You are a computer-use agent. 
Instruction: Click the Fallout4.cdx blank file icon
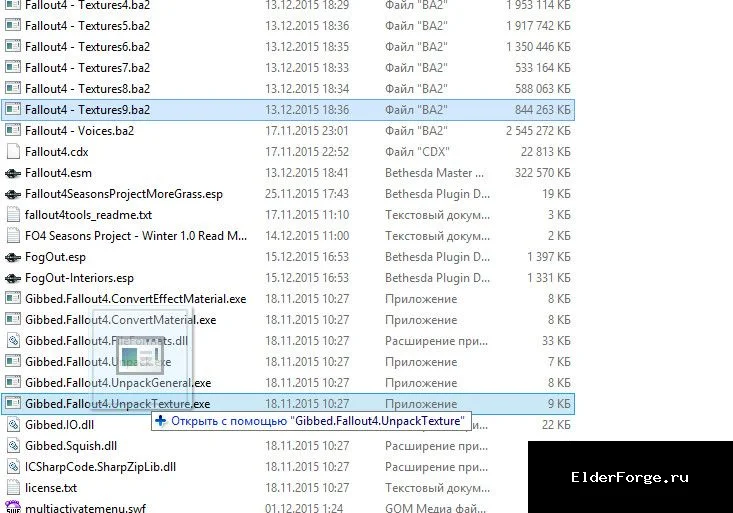[13, 152]
